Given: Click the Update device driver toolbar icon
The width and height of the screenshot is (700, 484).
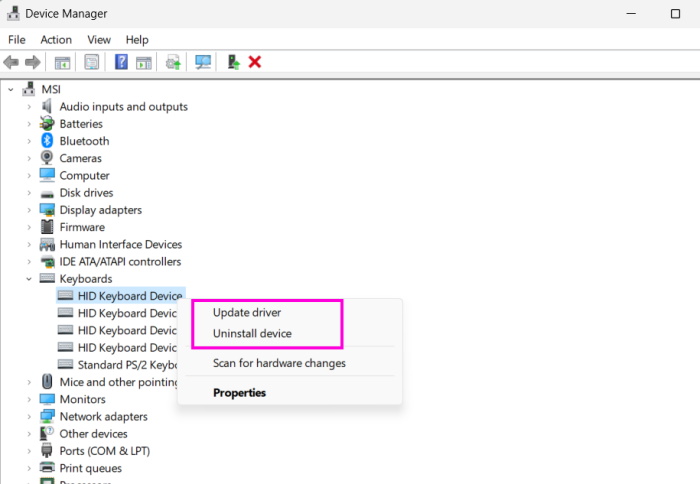Looking at the screenshot, I should 233,62.
